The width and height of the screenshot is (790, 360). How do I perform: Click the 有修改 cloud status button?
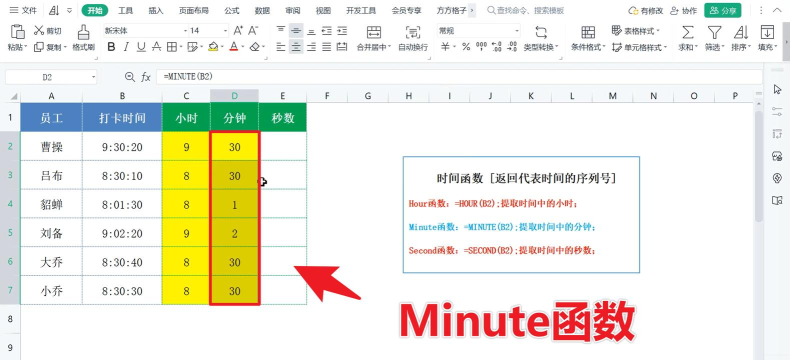pyautogui.click(x=645, y=10)
